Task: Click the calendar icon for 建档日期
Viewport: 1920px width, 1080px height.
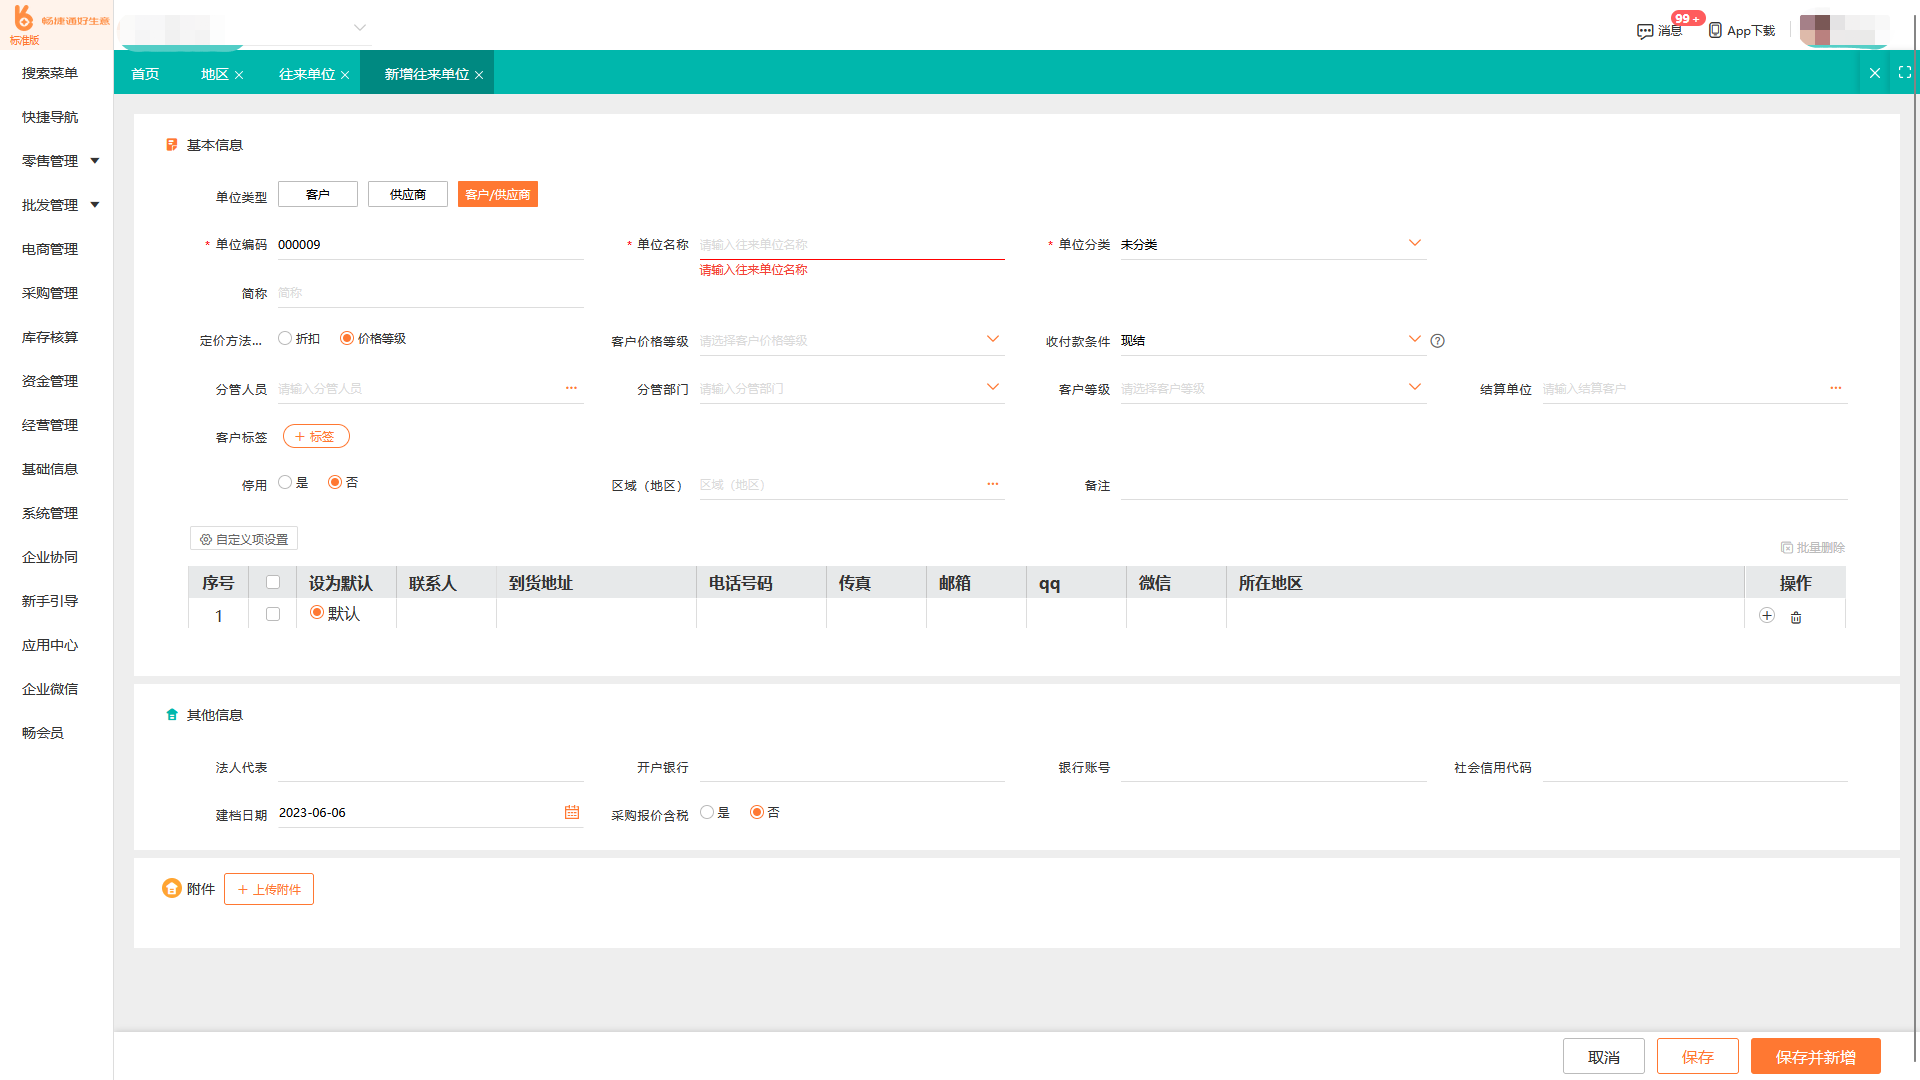Action: coord(571,812)
